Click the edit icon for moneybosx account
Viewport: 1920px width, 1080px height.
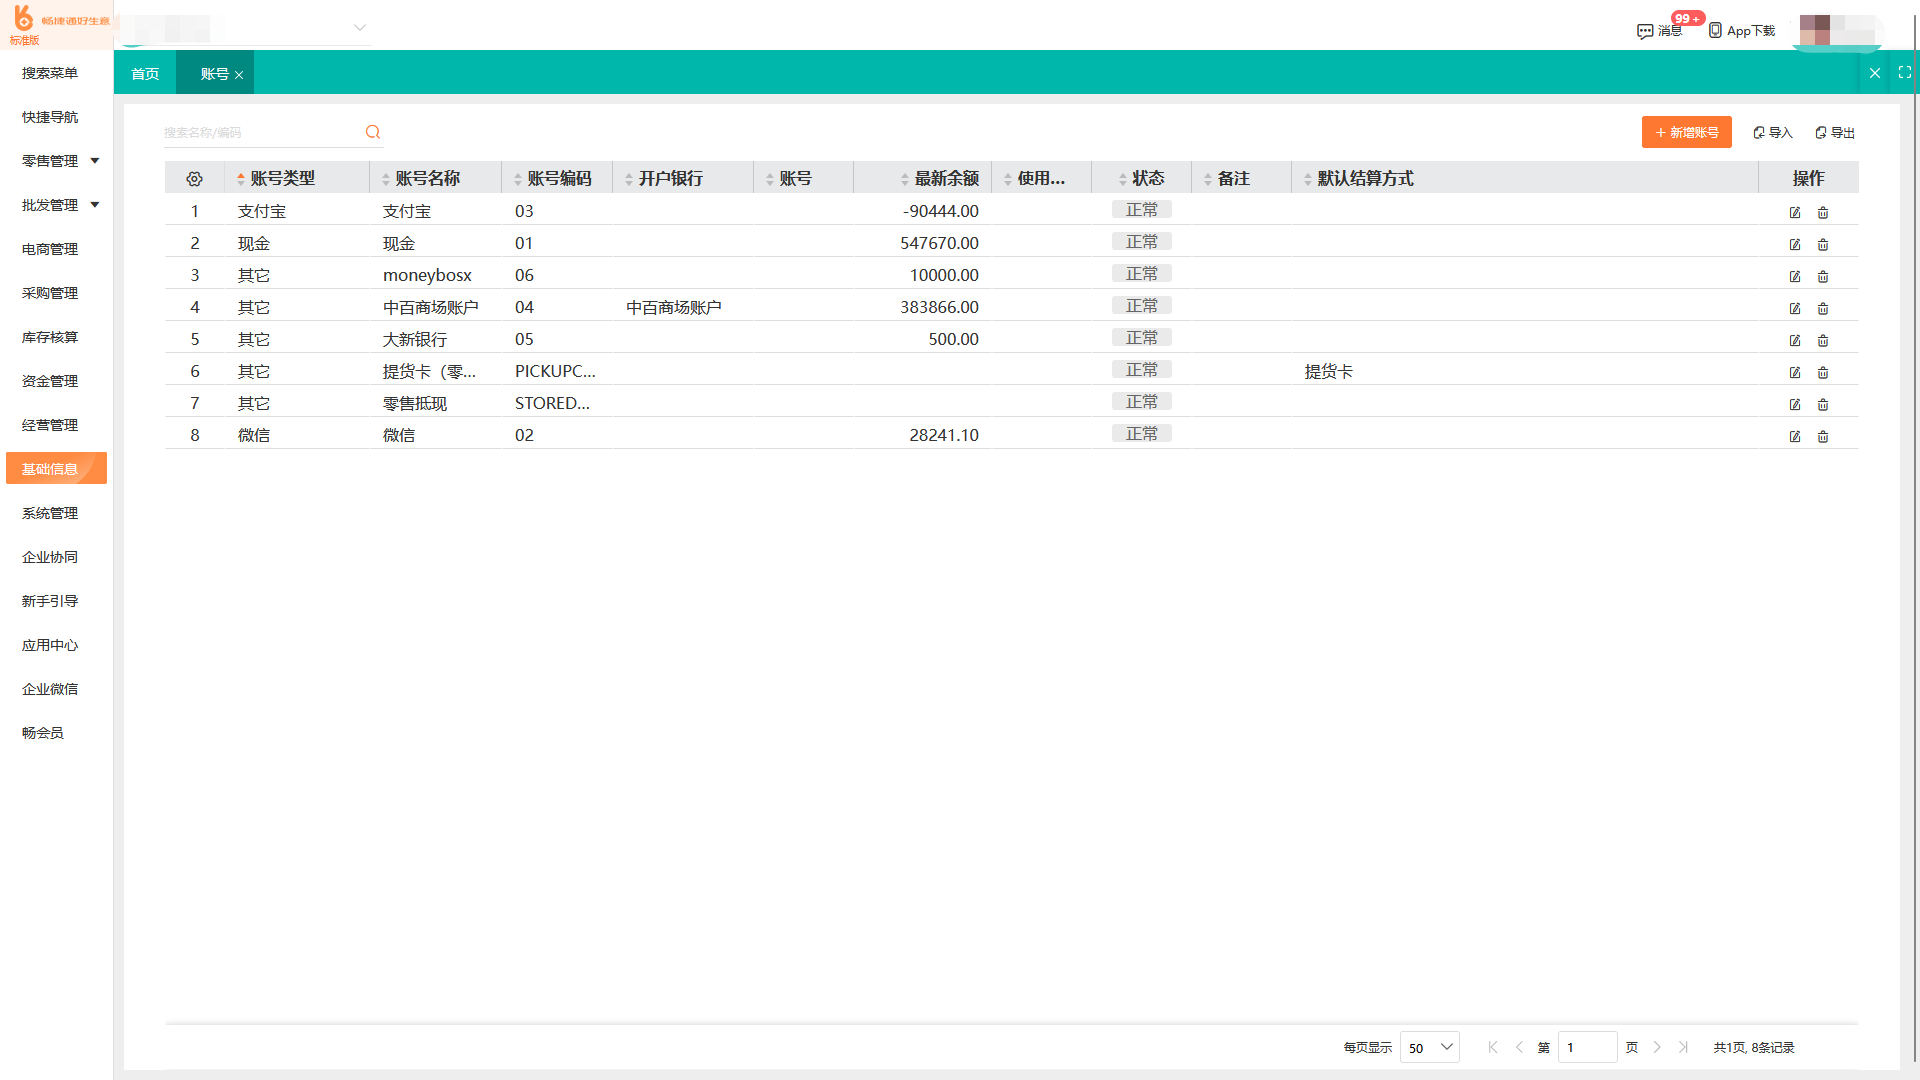coord(1795,274)
